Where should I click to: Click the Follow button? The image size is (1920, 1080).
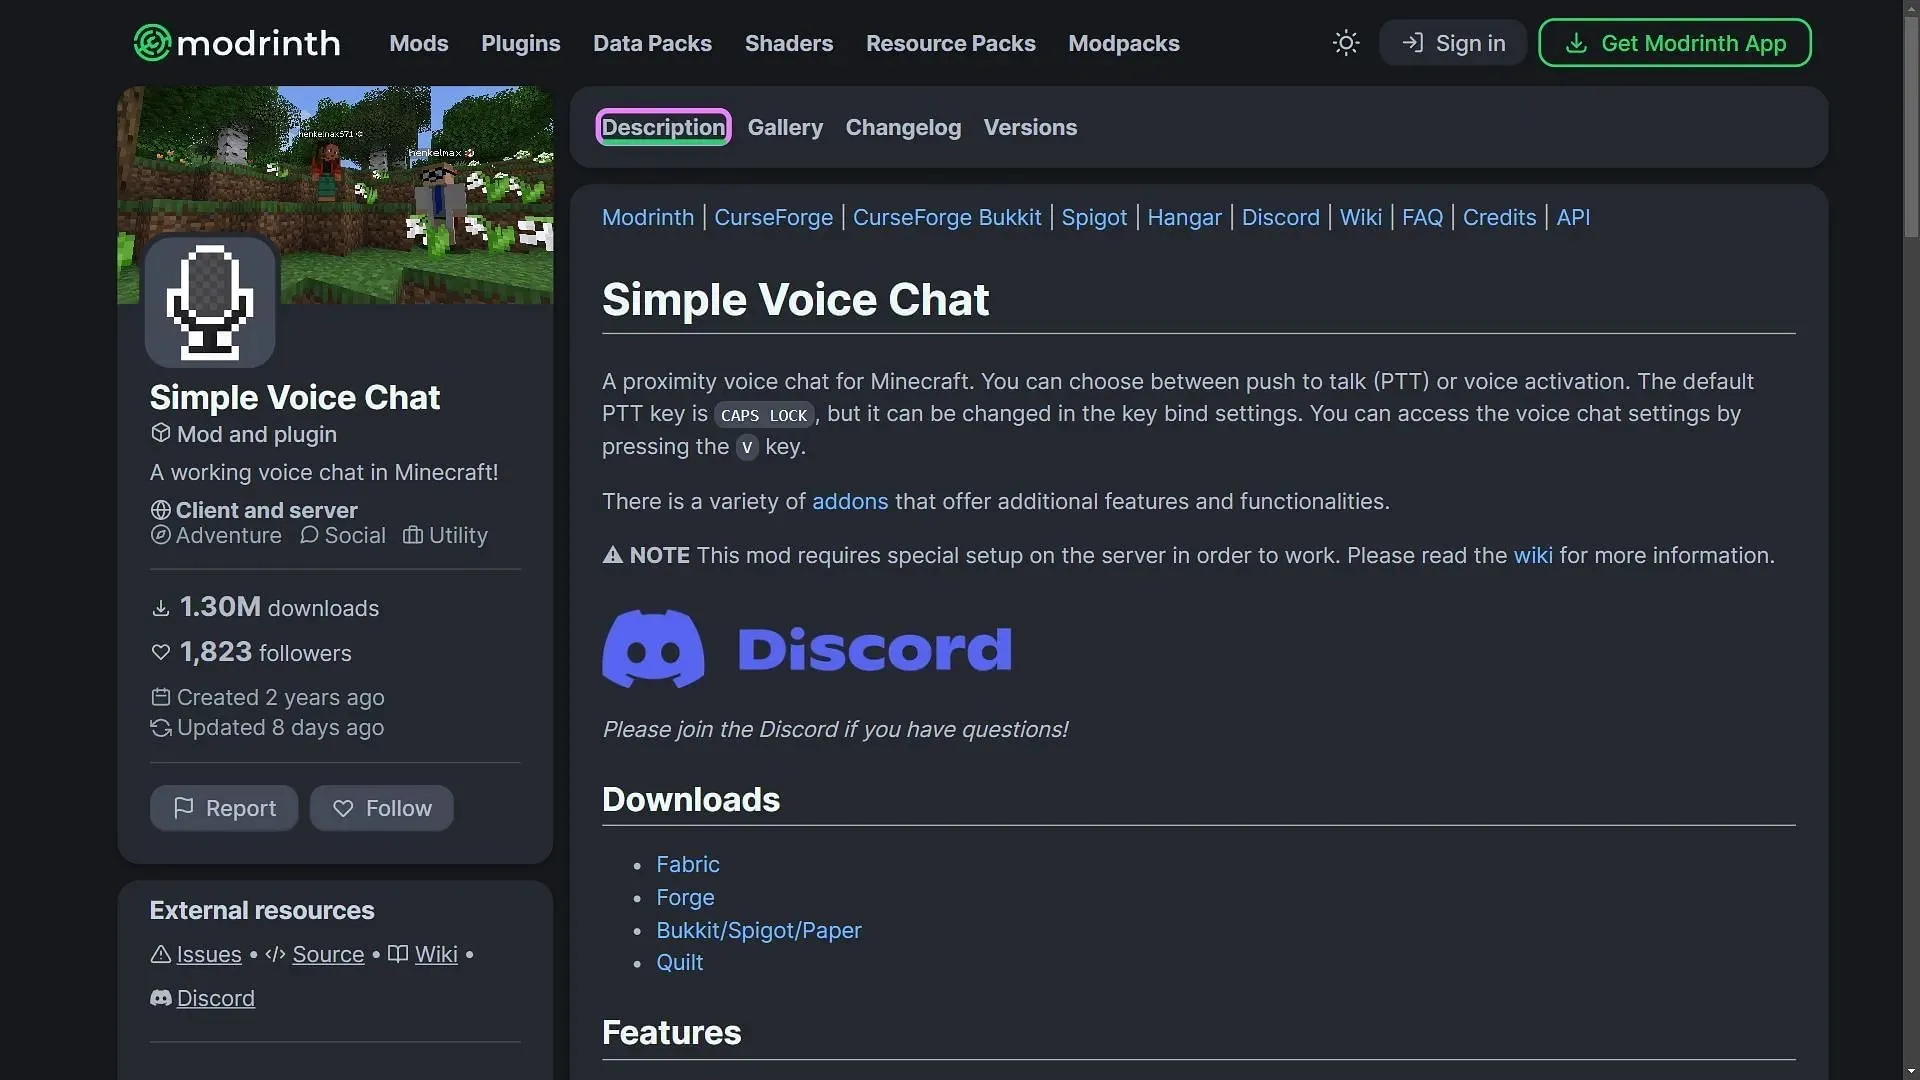[380, 808]
